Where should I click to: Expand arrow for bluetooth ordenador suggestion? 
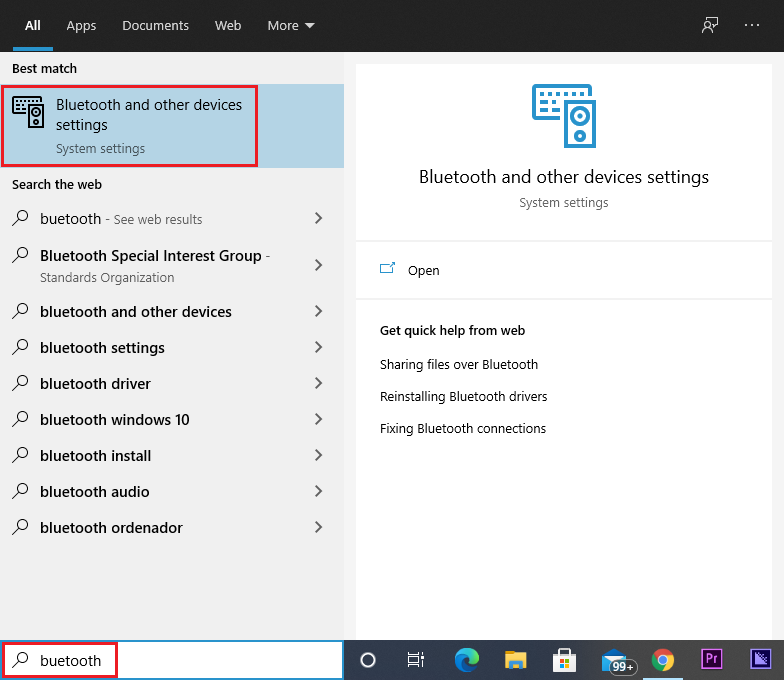(318, 527)
